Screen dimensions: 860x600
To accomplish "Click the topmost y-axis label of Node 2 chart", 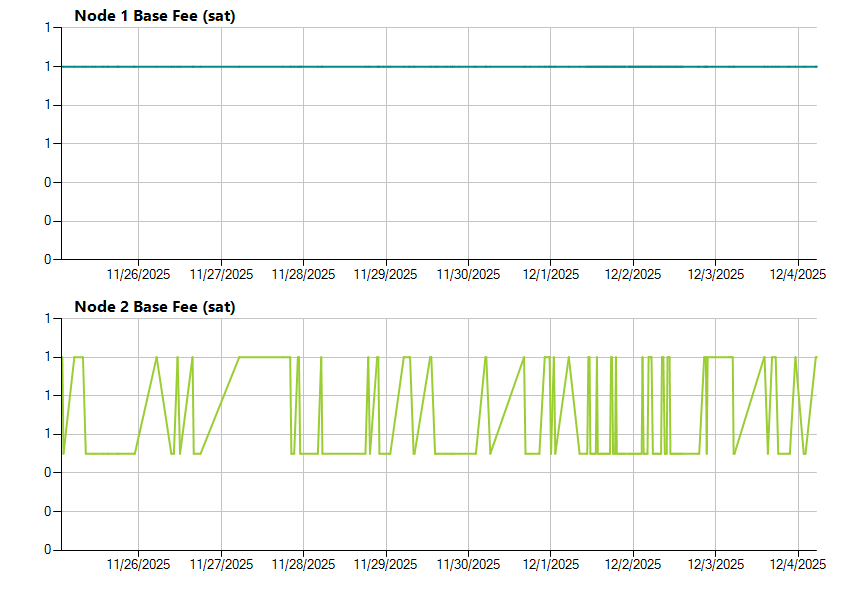I will [46, 319].
